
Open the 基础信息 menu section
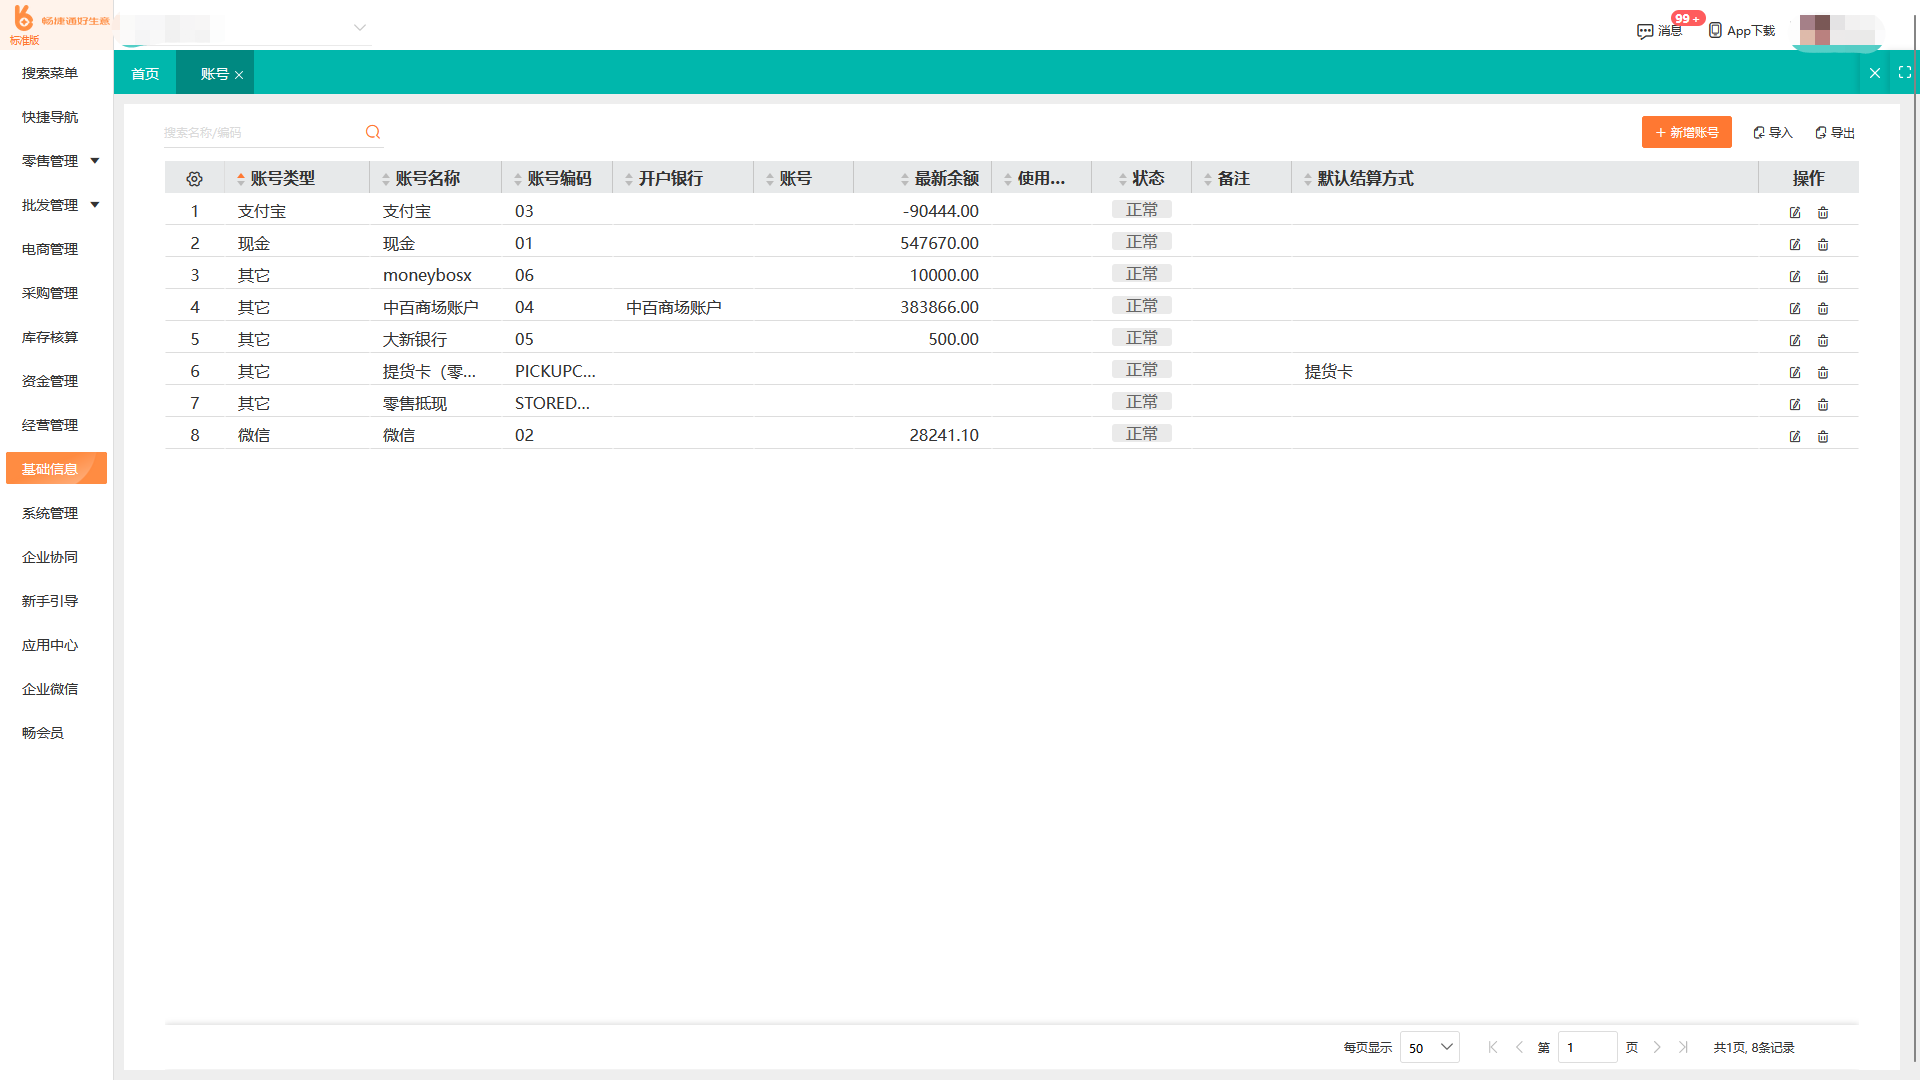click(53, 468)
